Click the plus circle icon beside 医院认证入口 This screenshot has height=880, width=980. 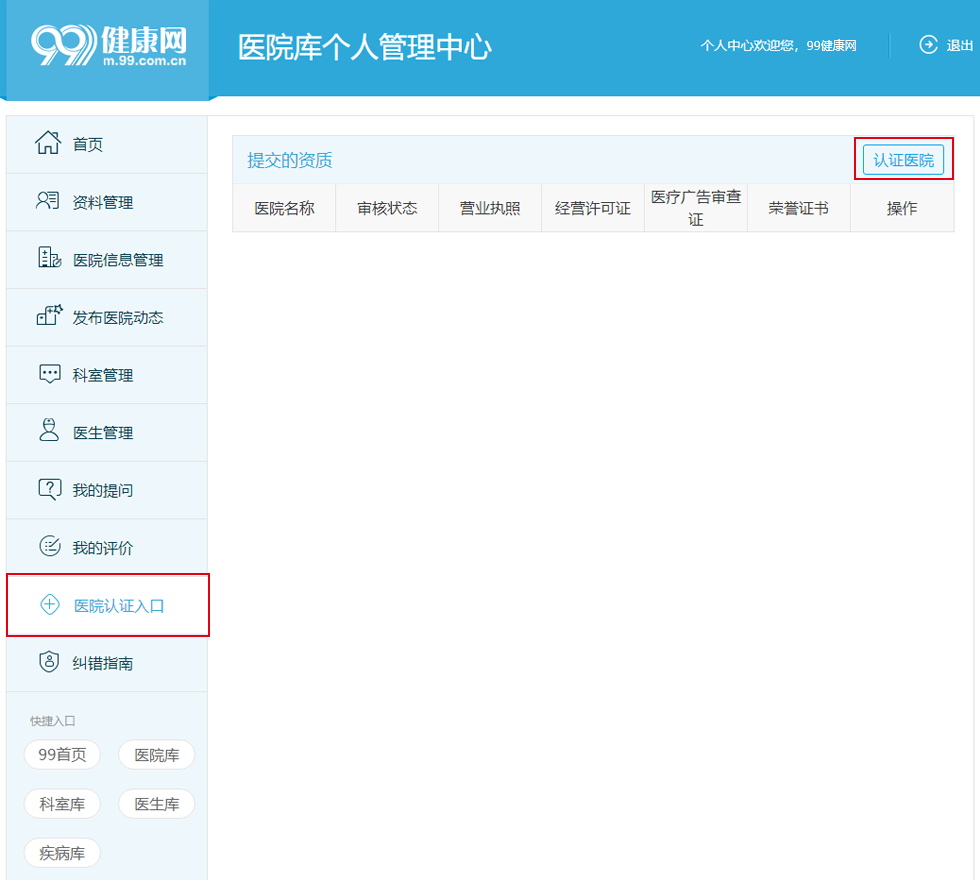coord(50,605)
